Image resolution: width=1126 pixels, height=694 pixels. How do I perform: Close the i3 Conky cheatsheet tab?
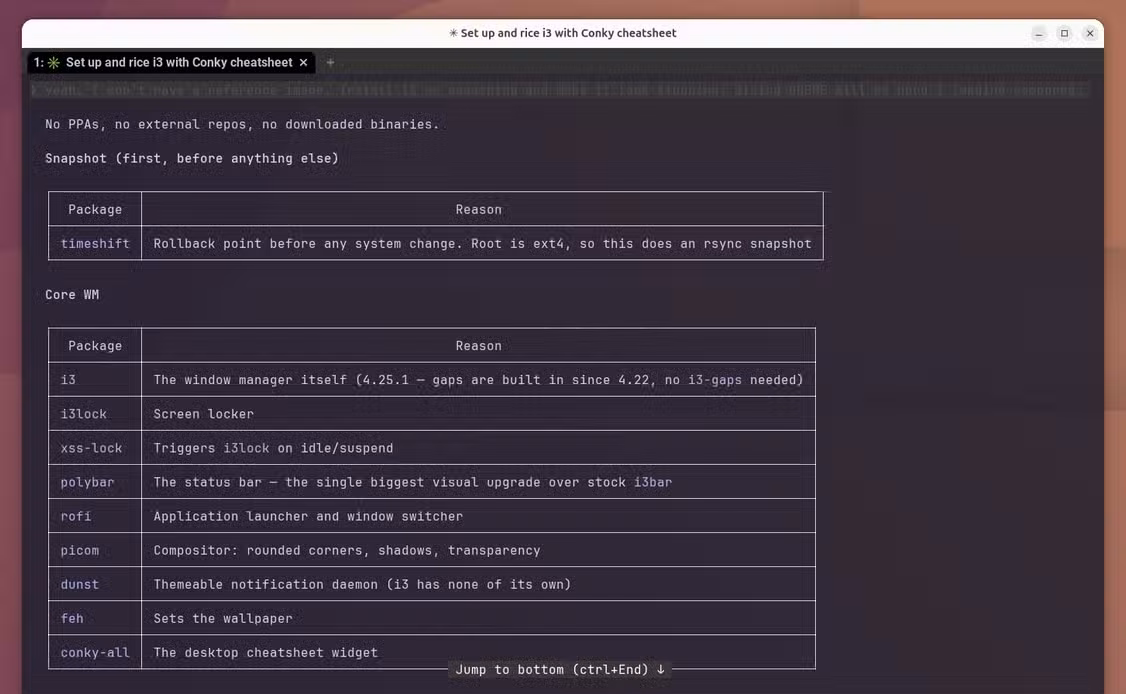pos(303,63)
